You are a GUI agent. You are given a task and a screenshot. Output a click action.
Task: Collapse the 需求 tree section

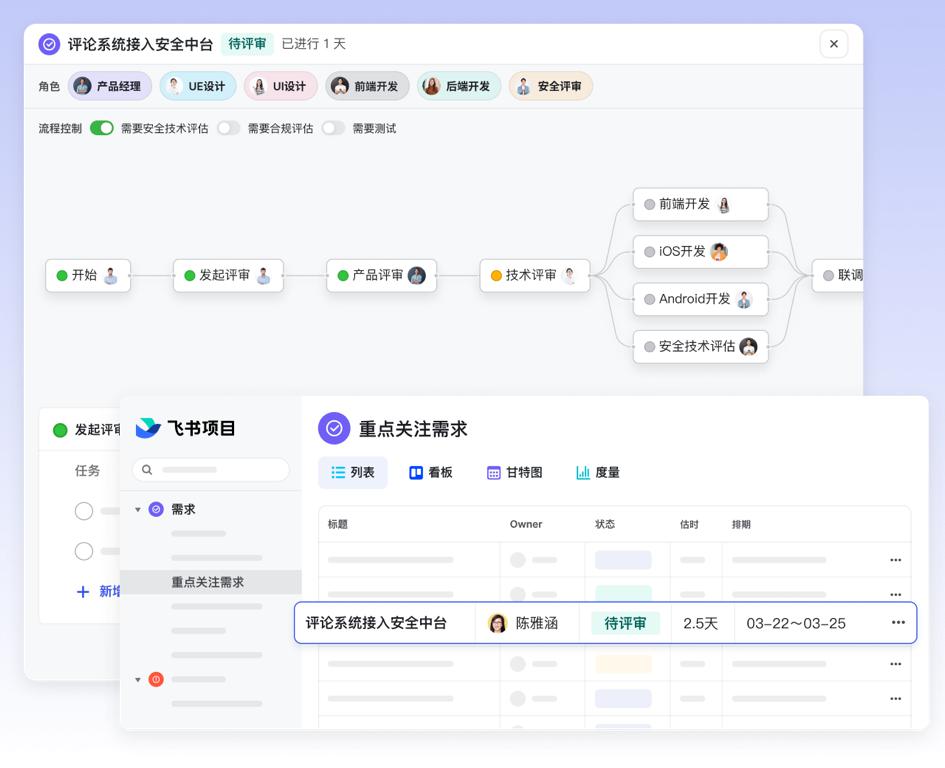click(x=138, y=510)
